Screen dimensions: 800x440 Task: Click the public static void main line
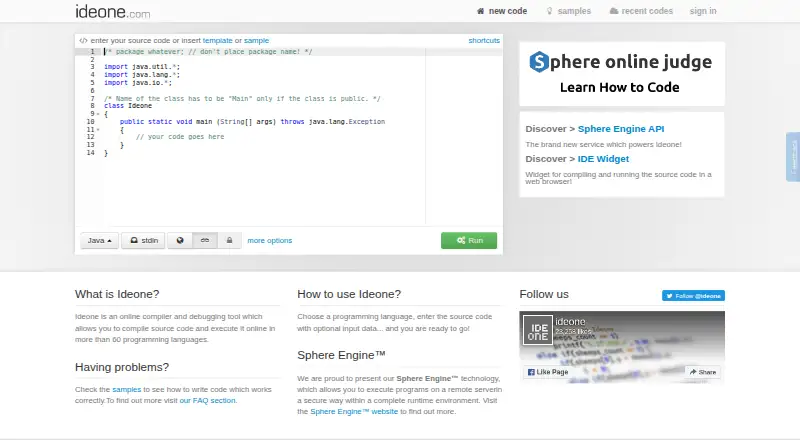(x=252, y=121)
